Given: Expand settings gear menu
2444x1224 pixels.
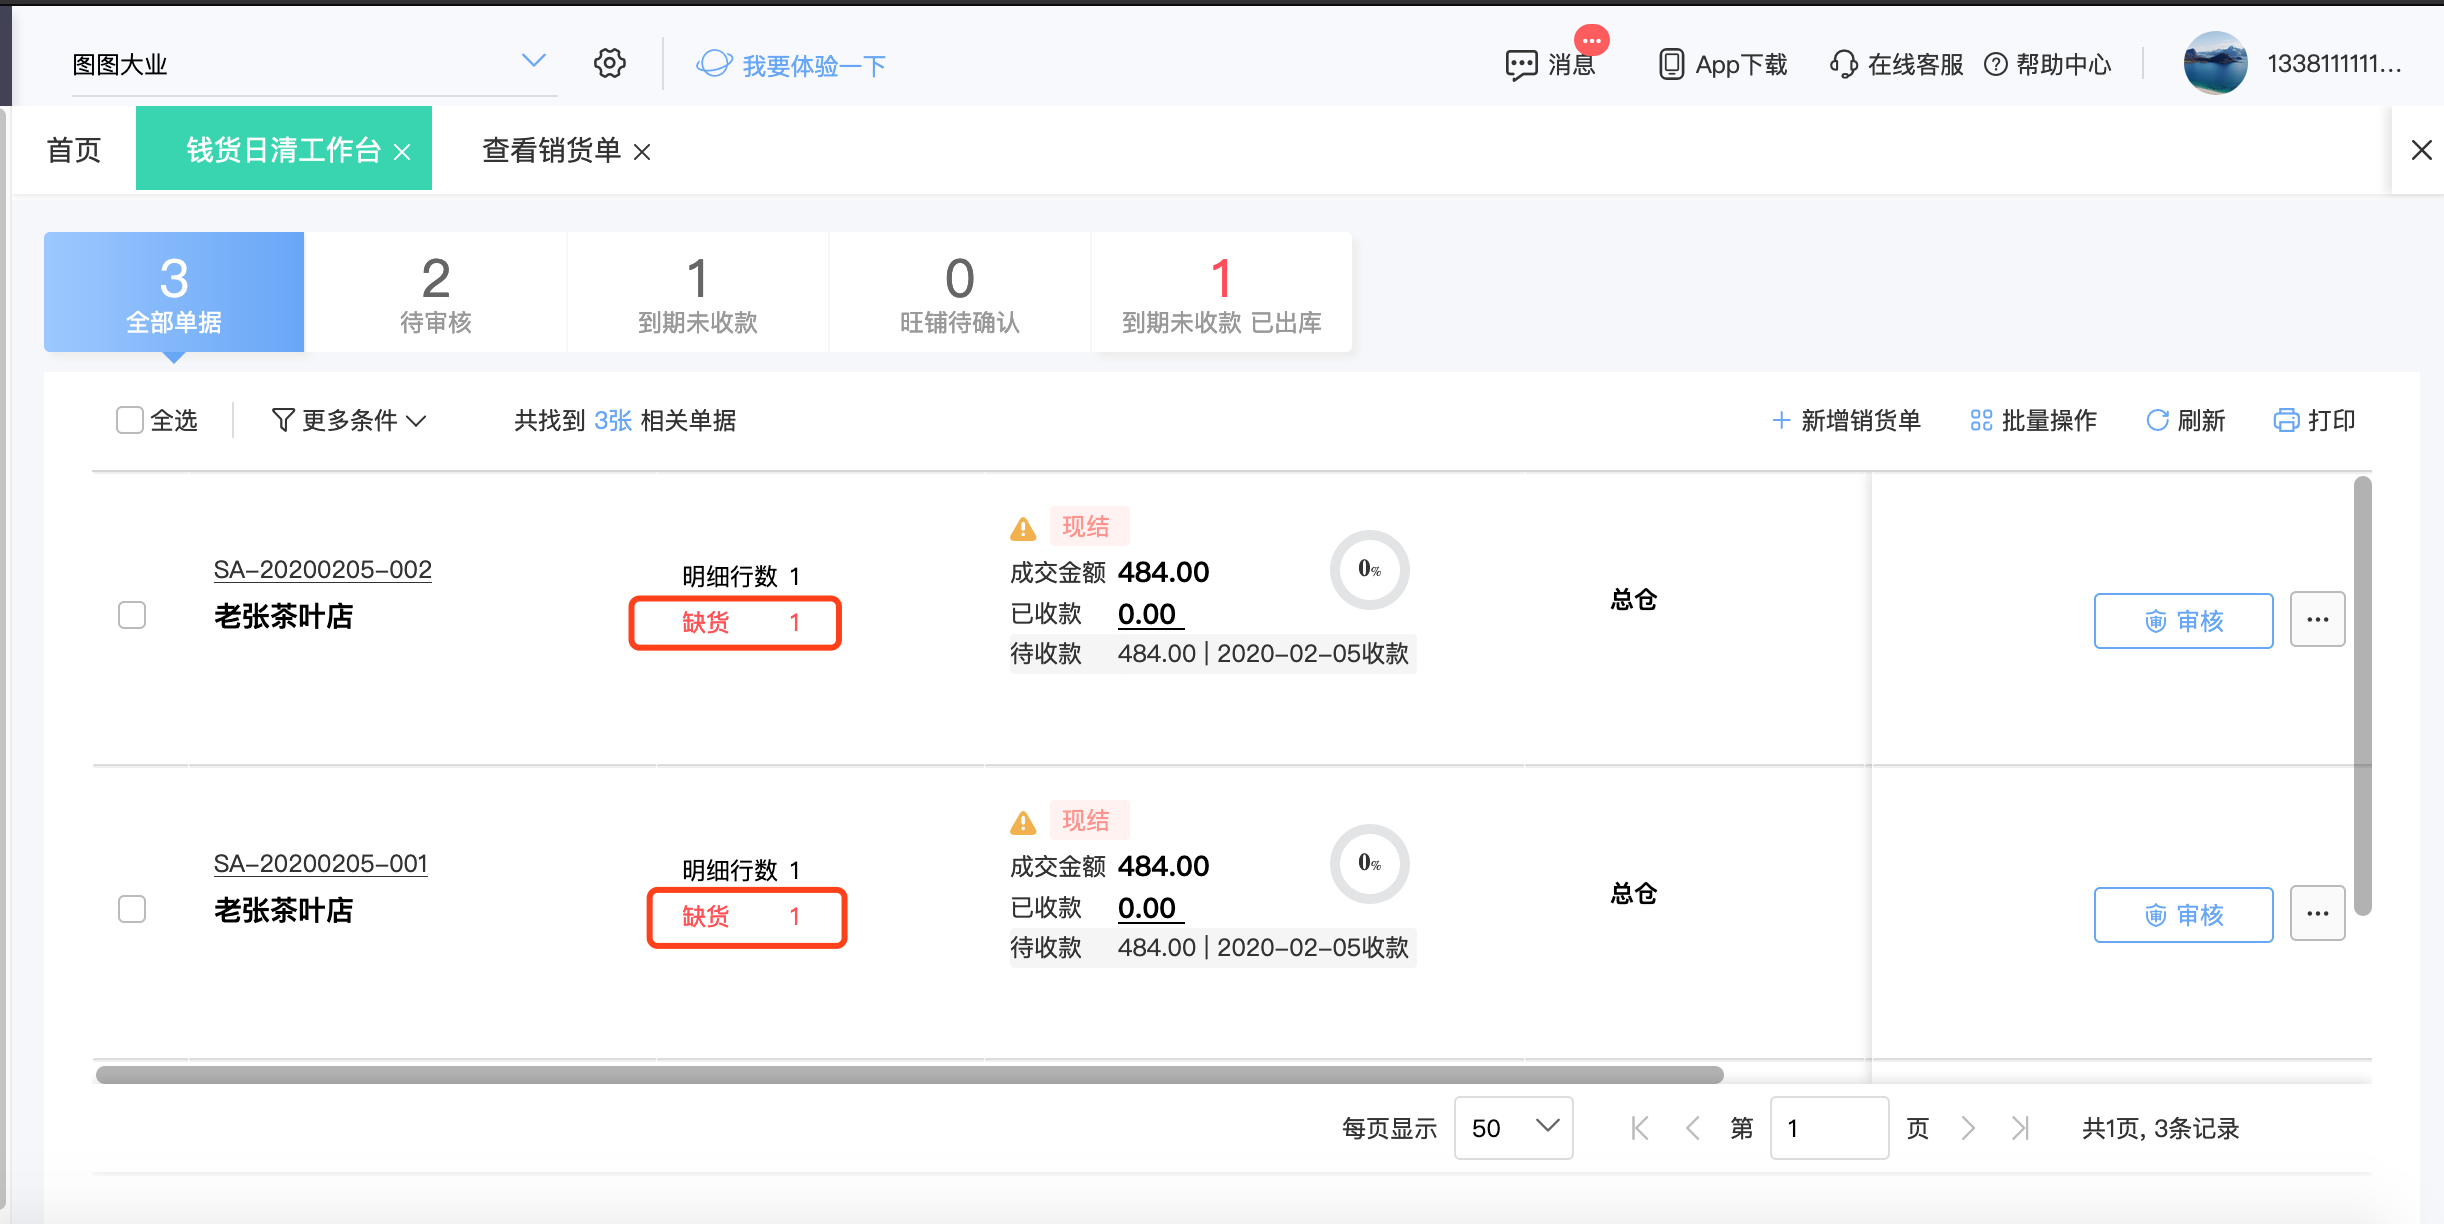Looking at the screenshot, I should (607, 62).
